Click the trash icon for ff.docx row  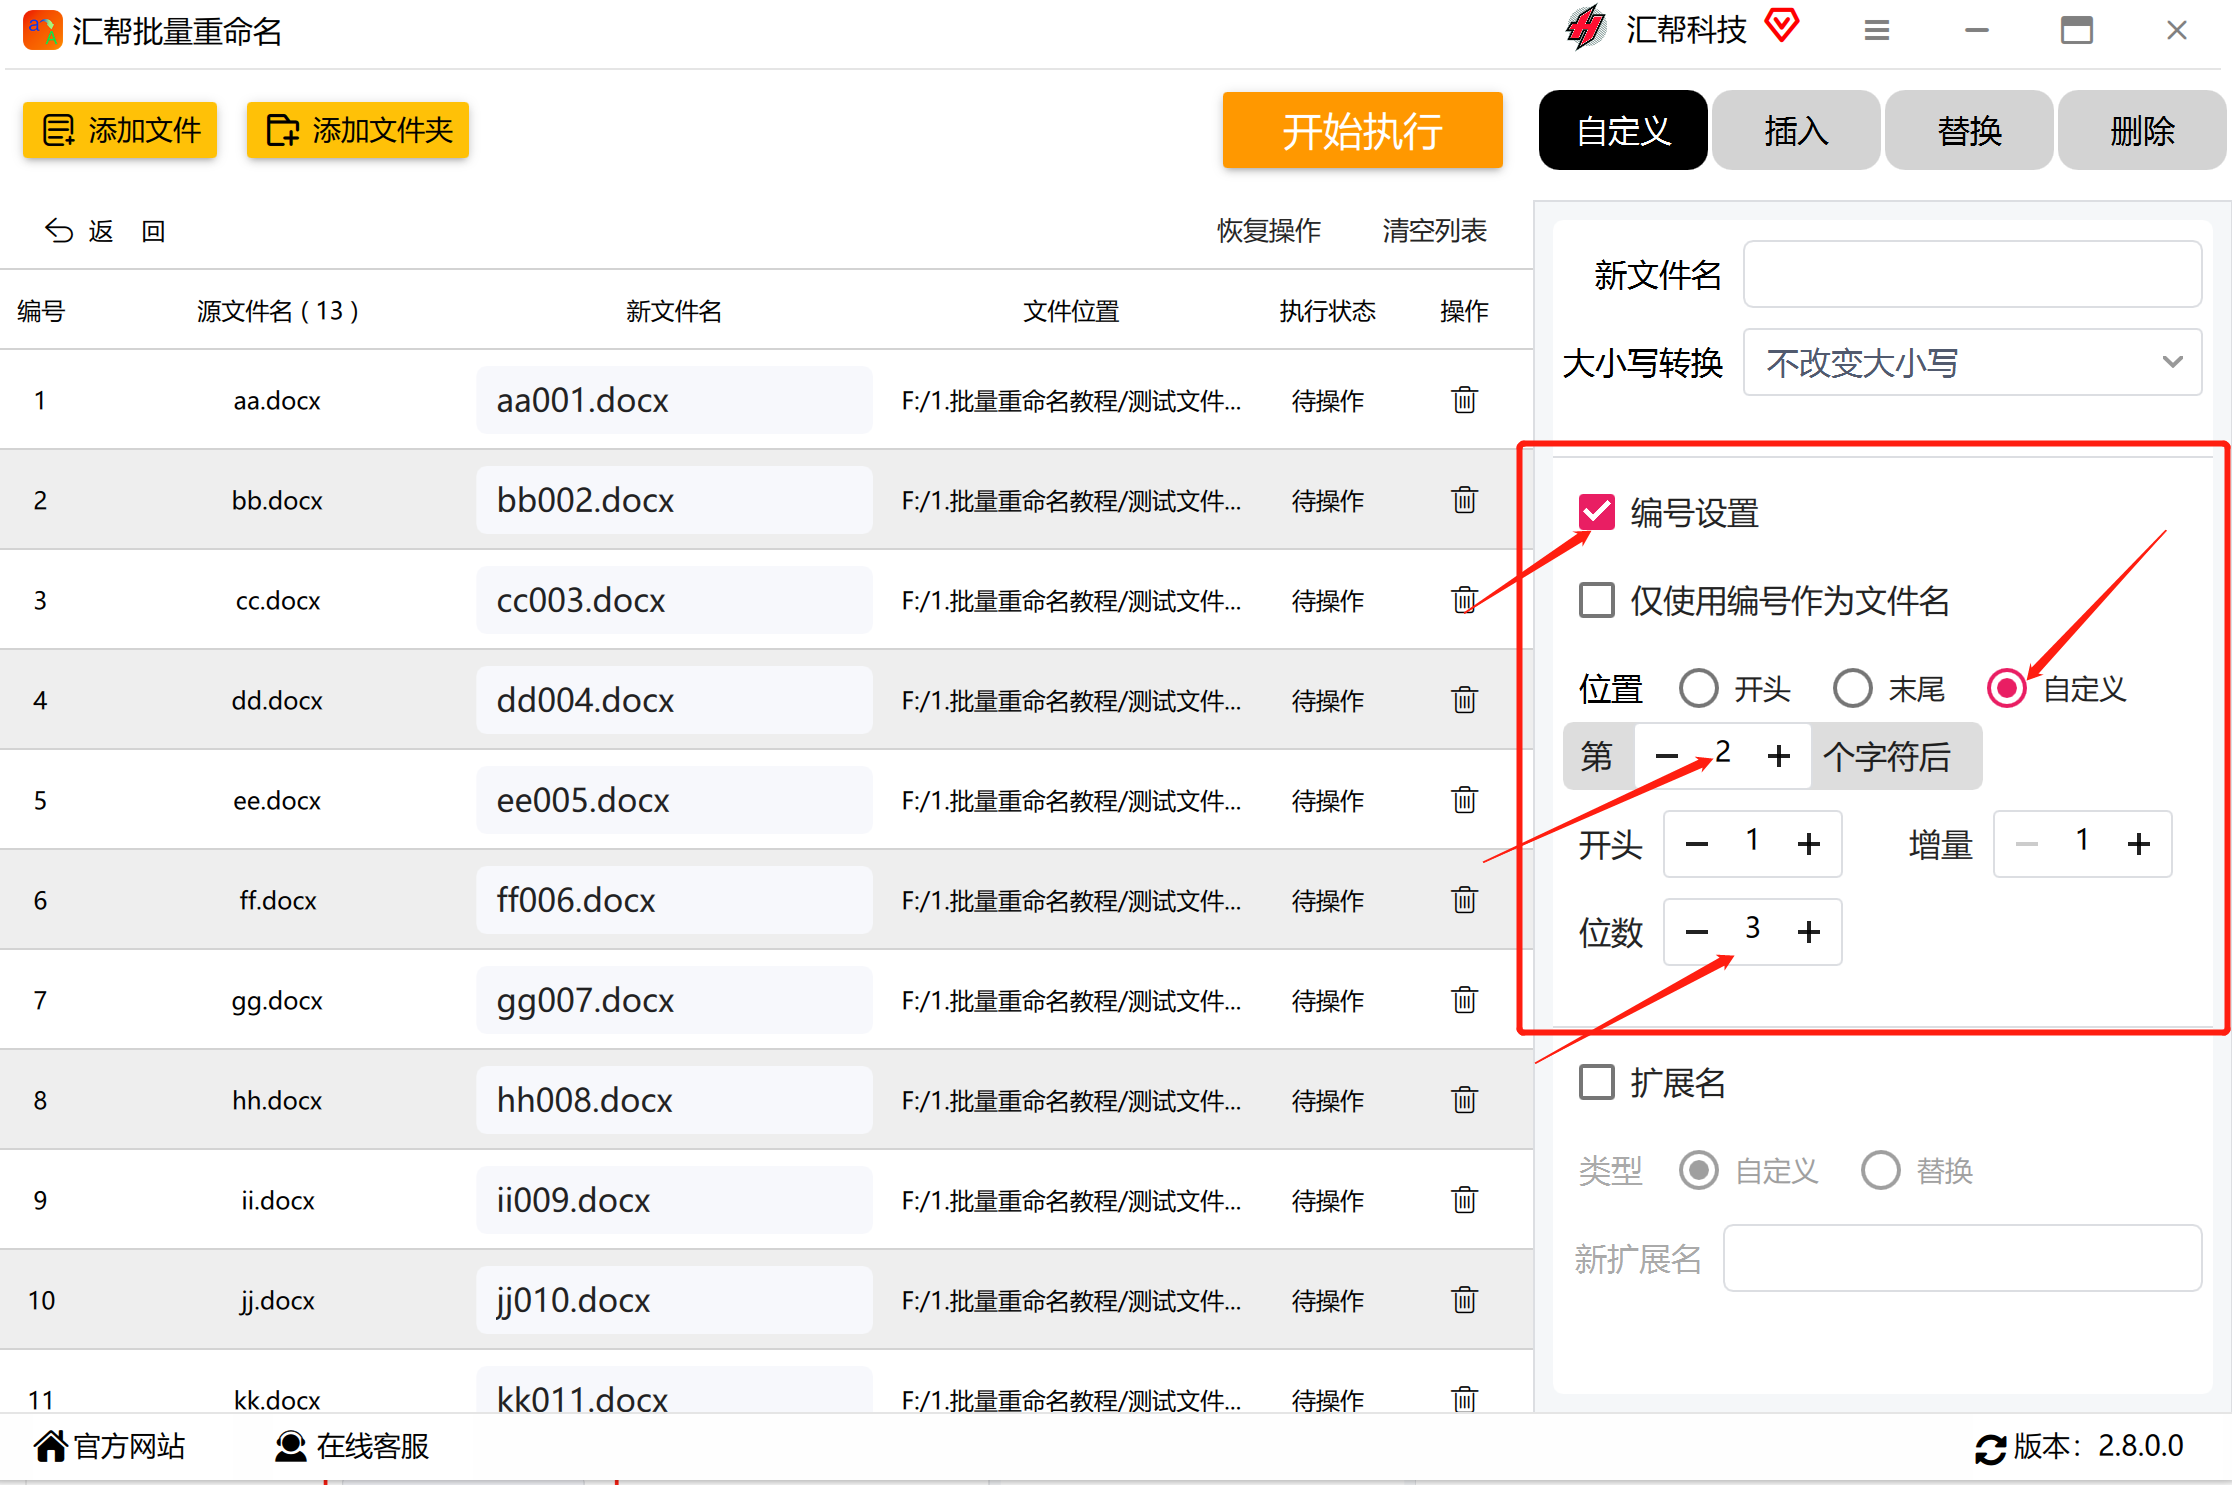click(x=1463, y=899)
